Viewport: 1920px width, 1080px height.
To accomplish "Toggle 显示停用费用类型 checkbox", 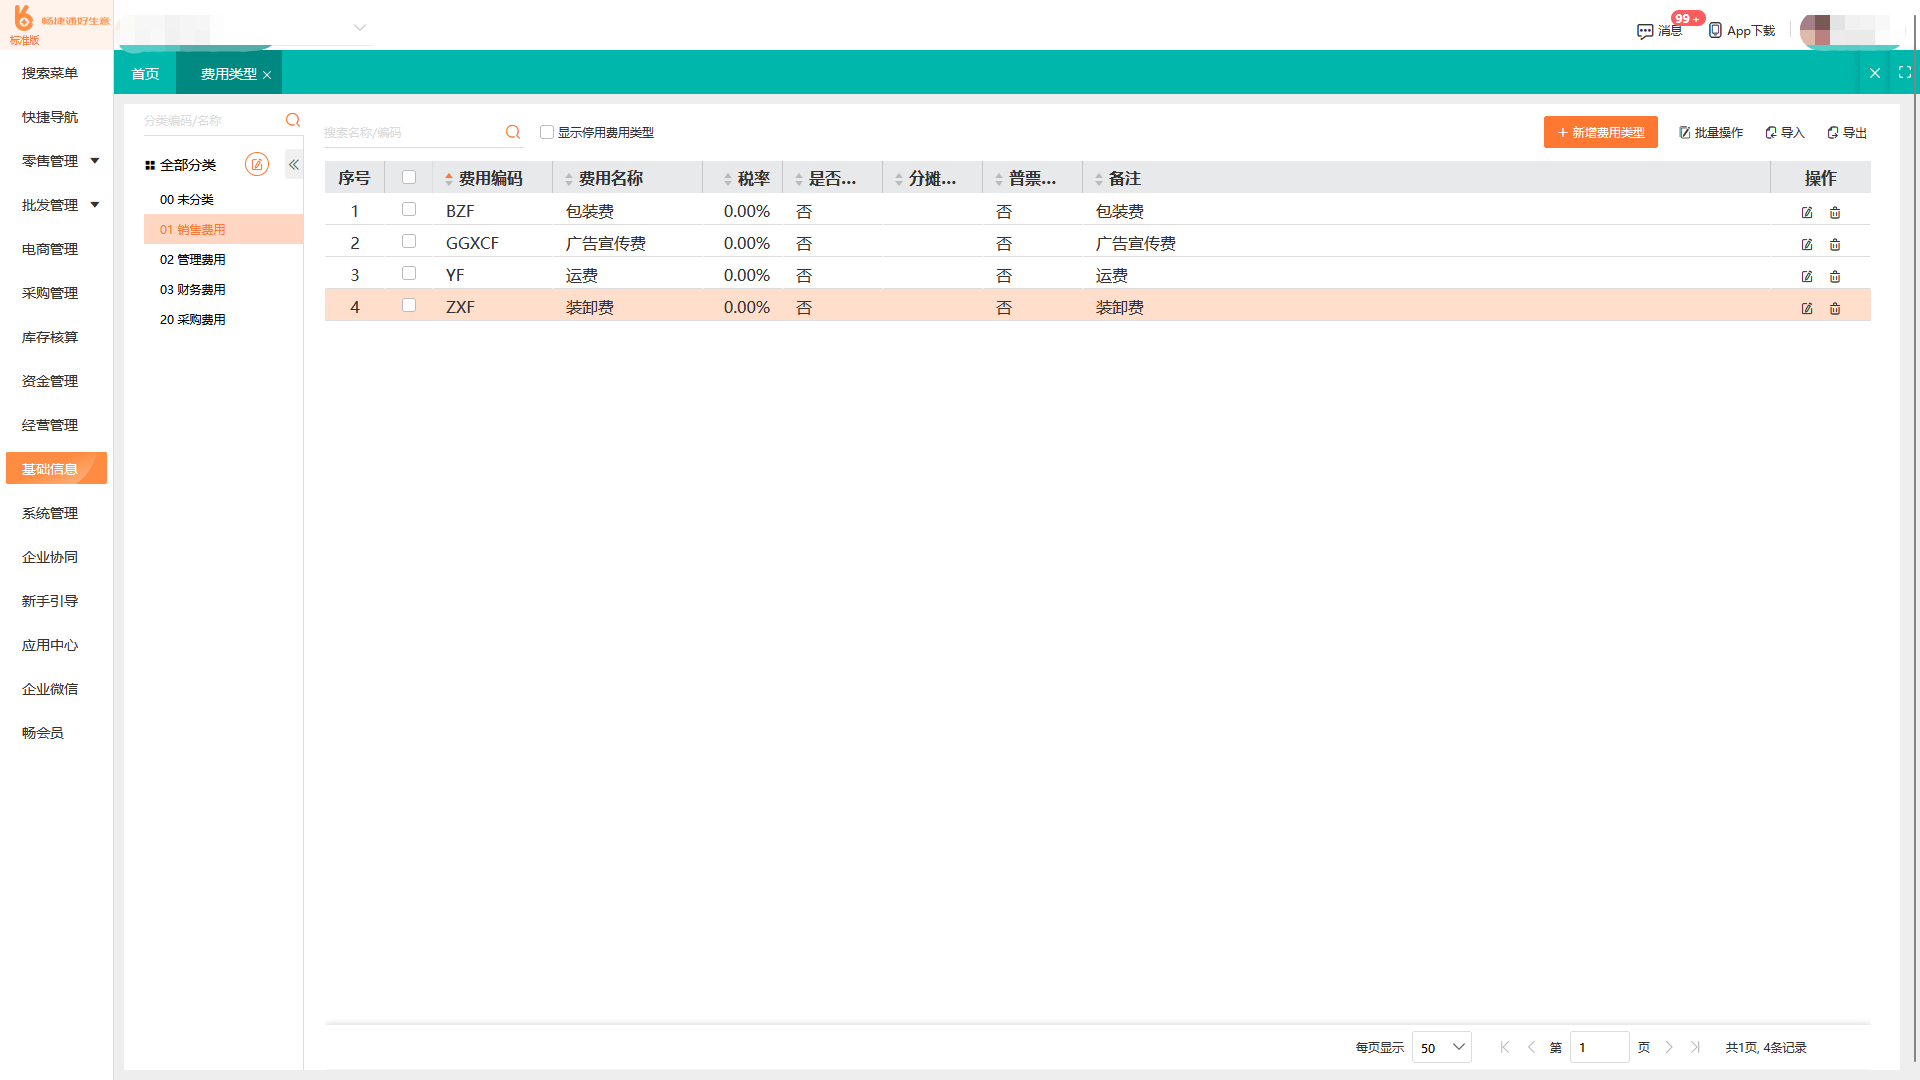I will click(546, 132).
